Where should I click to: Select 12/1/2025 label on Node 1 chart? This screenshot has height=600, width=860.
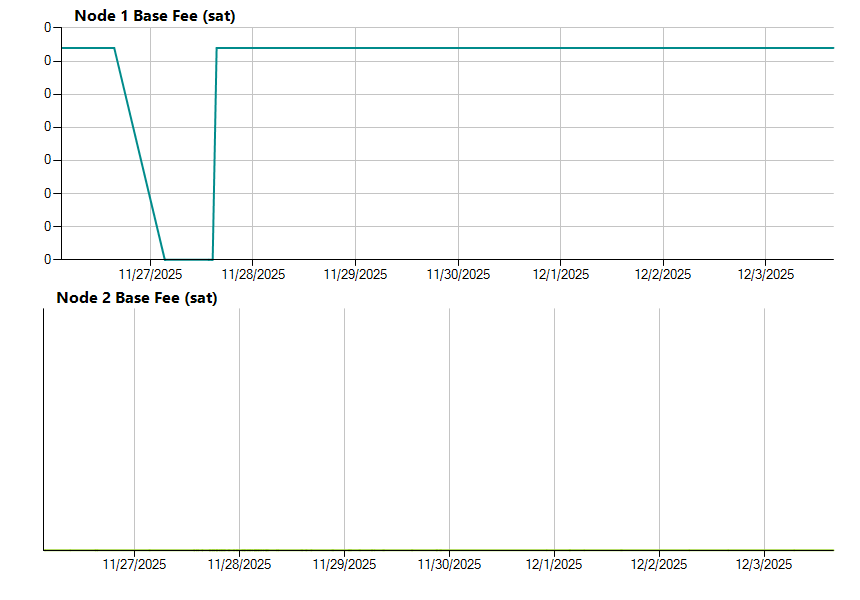pos(561,274)
